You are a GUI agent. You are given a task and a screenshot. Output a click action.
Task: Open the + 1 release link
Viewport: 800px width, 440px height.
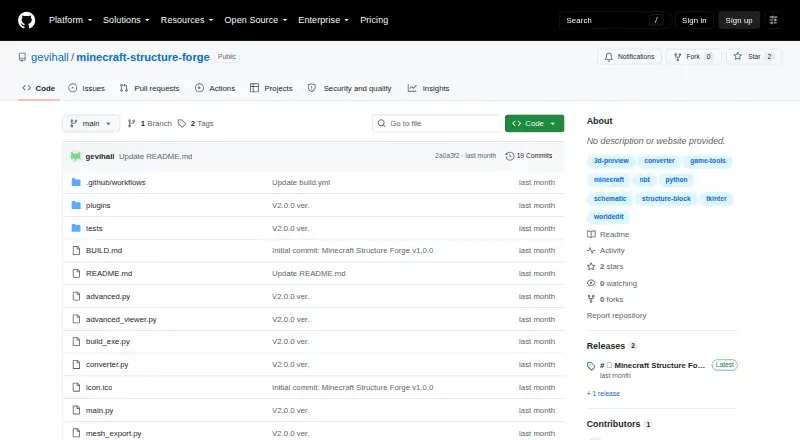tap(603, 394)
